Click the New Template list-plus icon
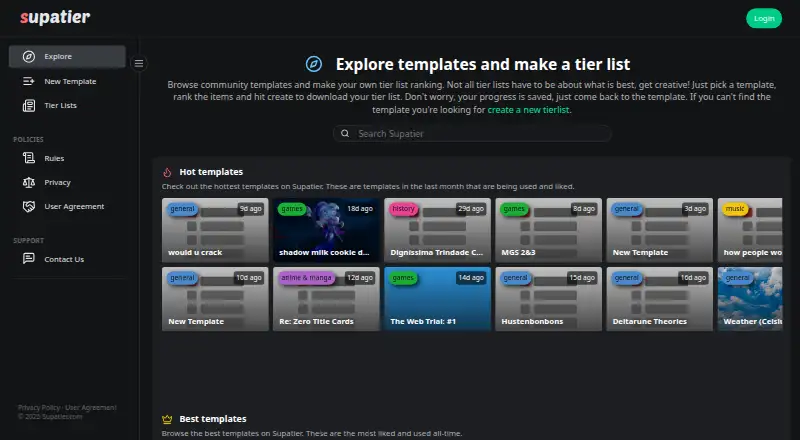 click(29, 81)
